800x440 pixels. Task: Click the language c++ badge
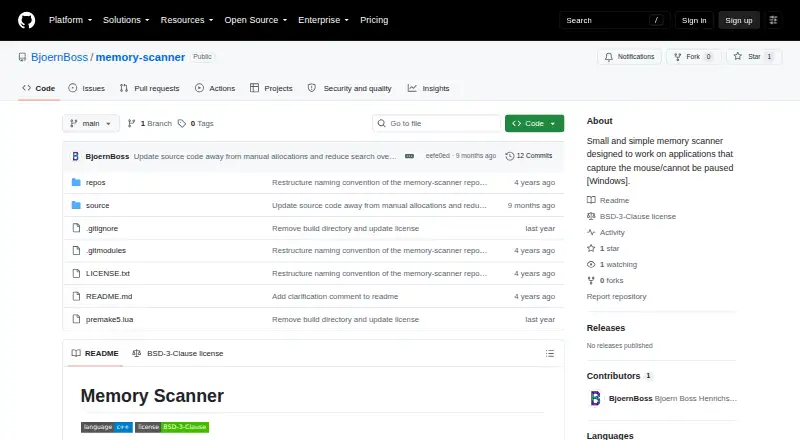point(107,427)
